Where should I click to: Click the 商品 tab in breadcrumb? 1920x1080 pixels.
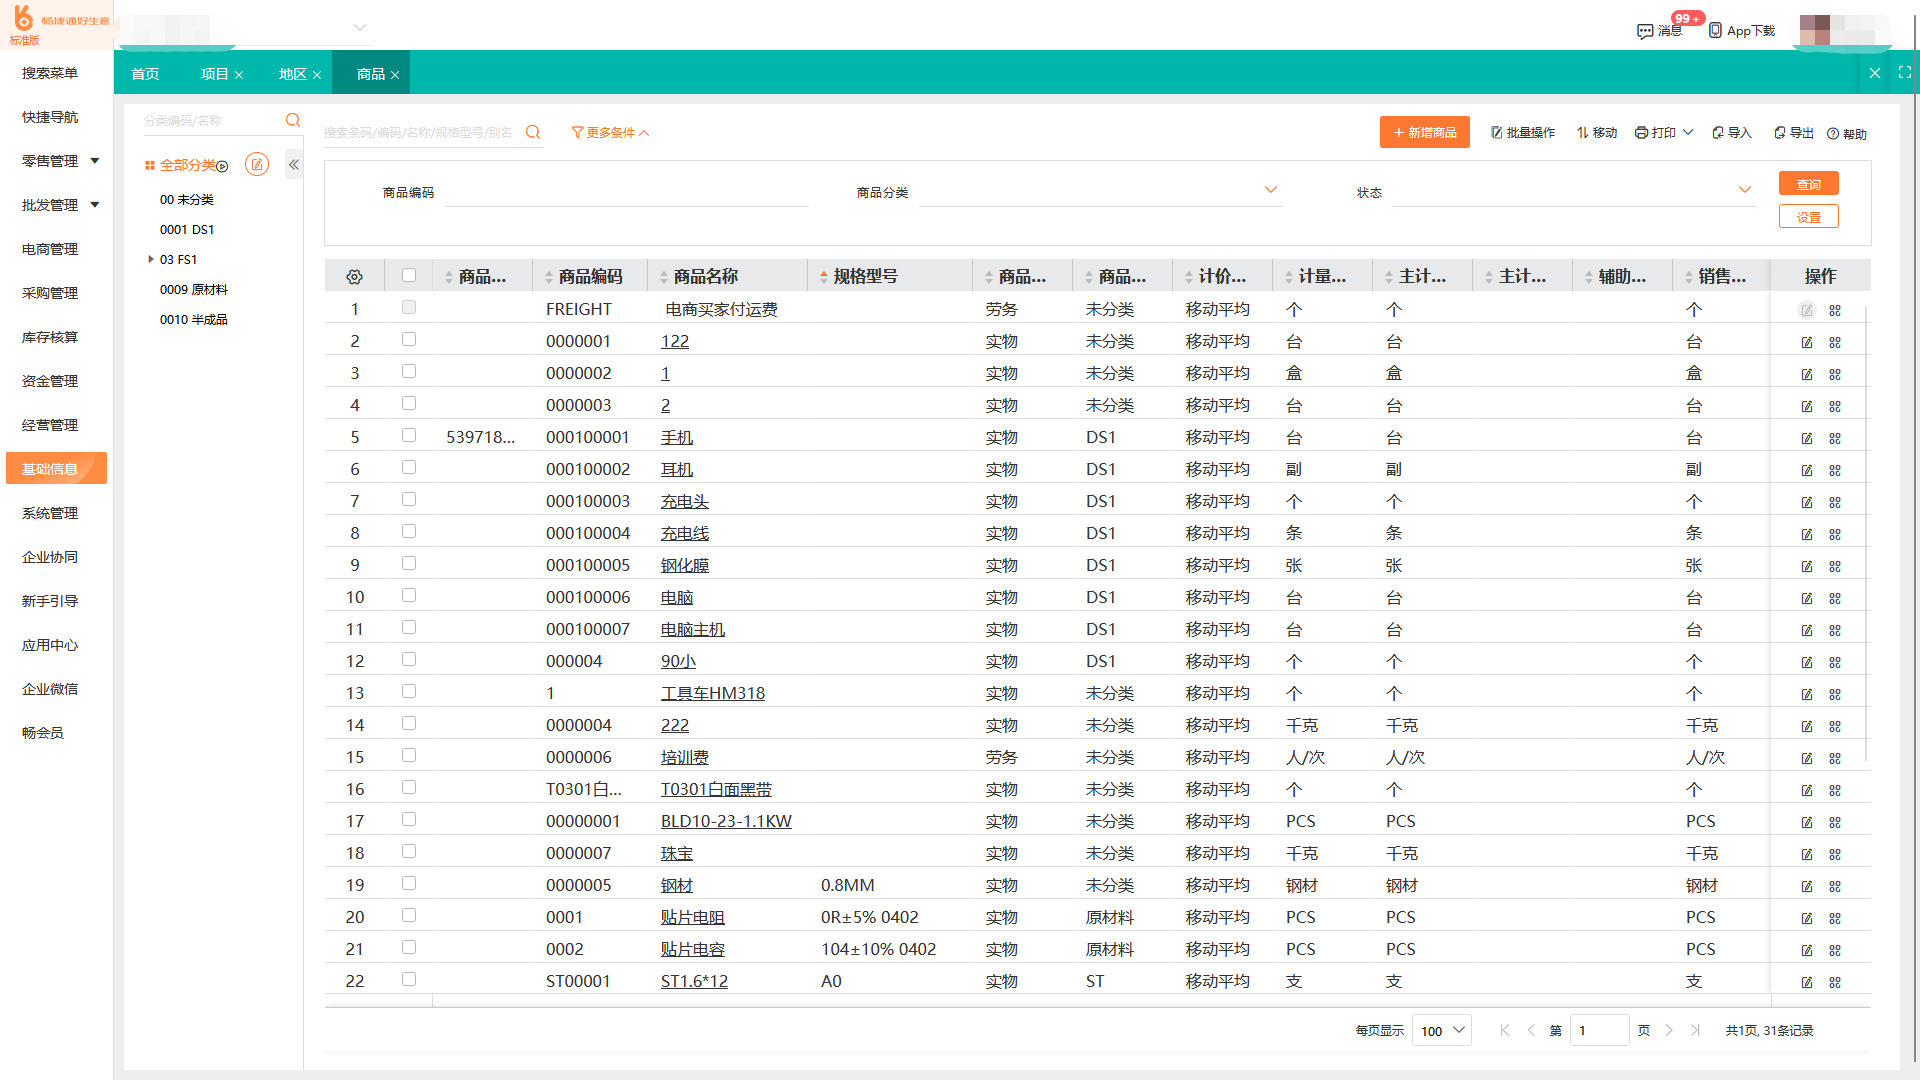tap(373, 73)
